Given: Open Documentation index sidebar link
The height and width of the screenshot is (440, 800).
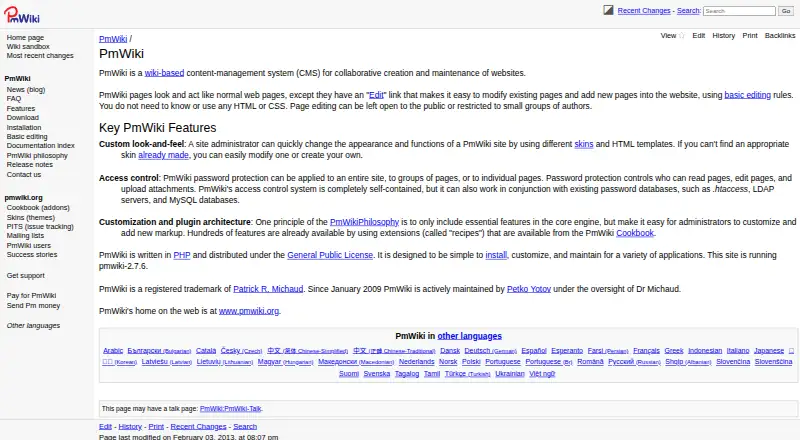Looking at the screenshot, I should tap(40, 146).
